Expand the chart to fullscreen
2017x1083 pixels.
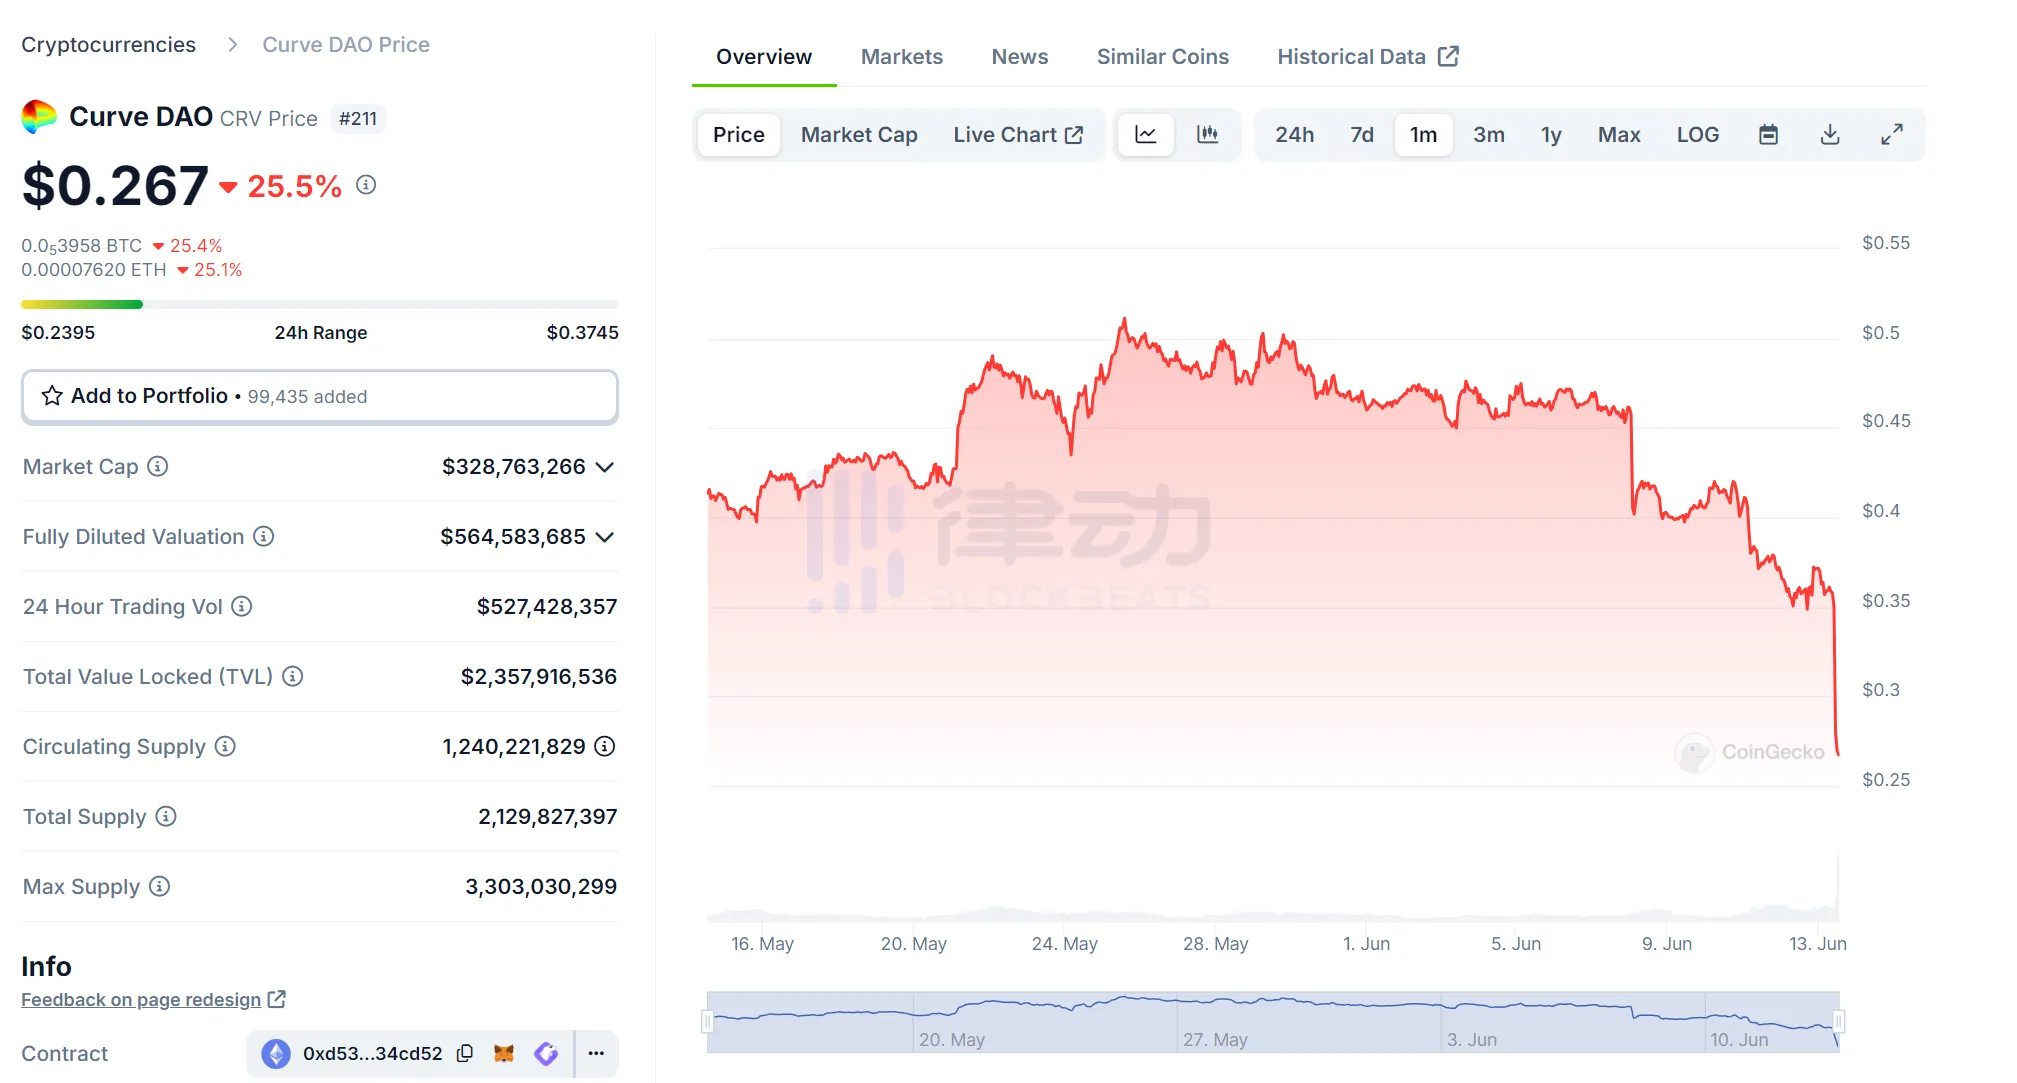pyautogui.click(x=1891, y=134)
